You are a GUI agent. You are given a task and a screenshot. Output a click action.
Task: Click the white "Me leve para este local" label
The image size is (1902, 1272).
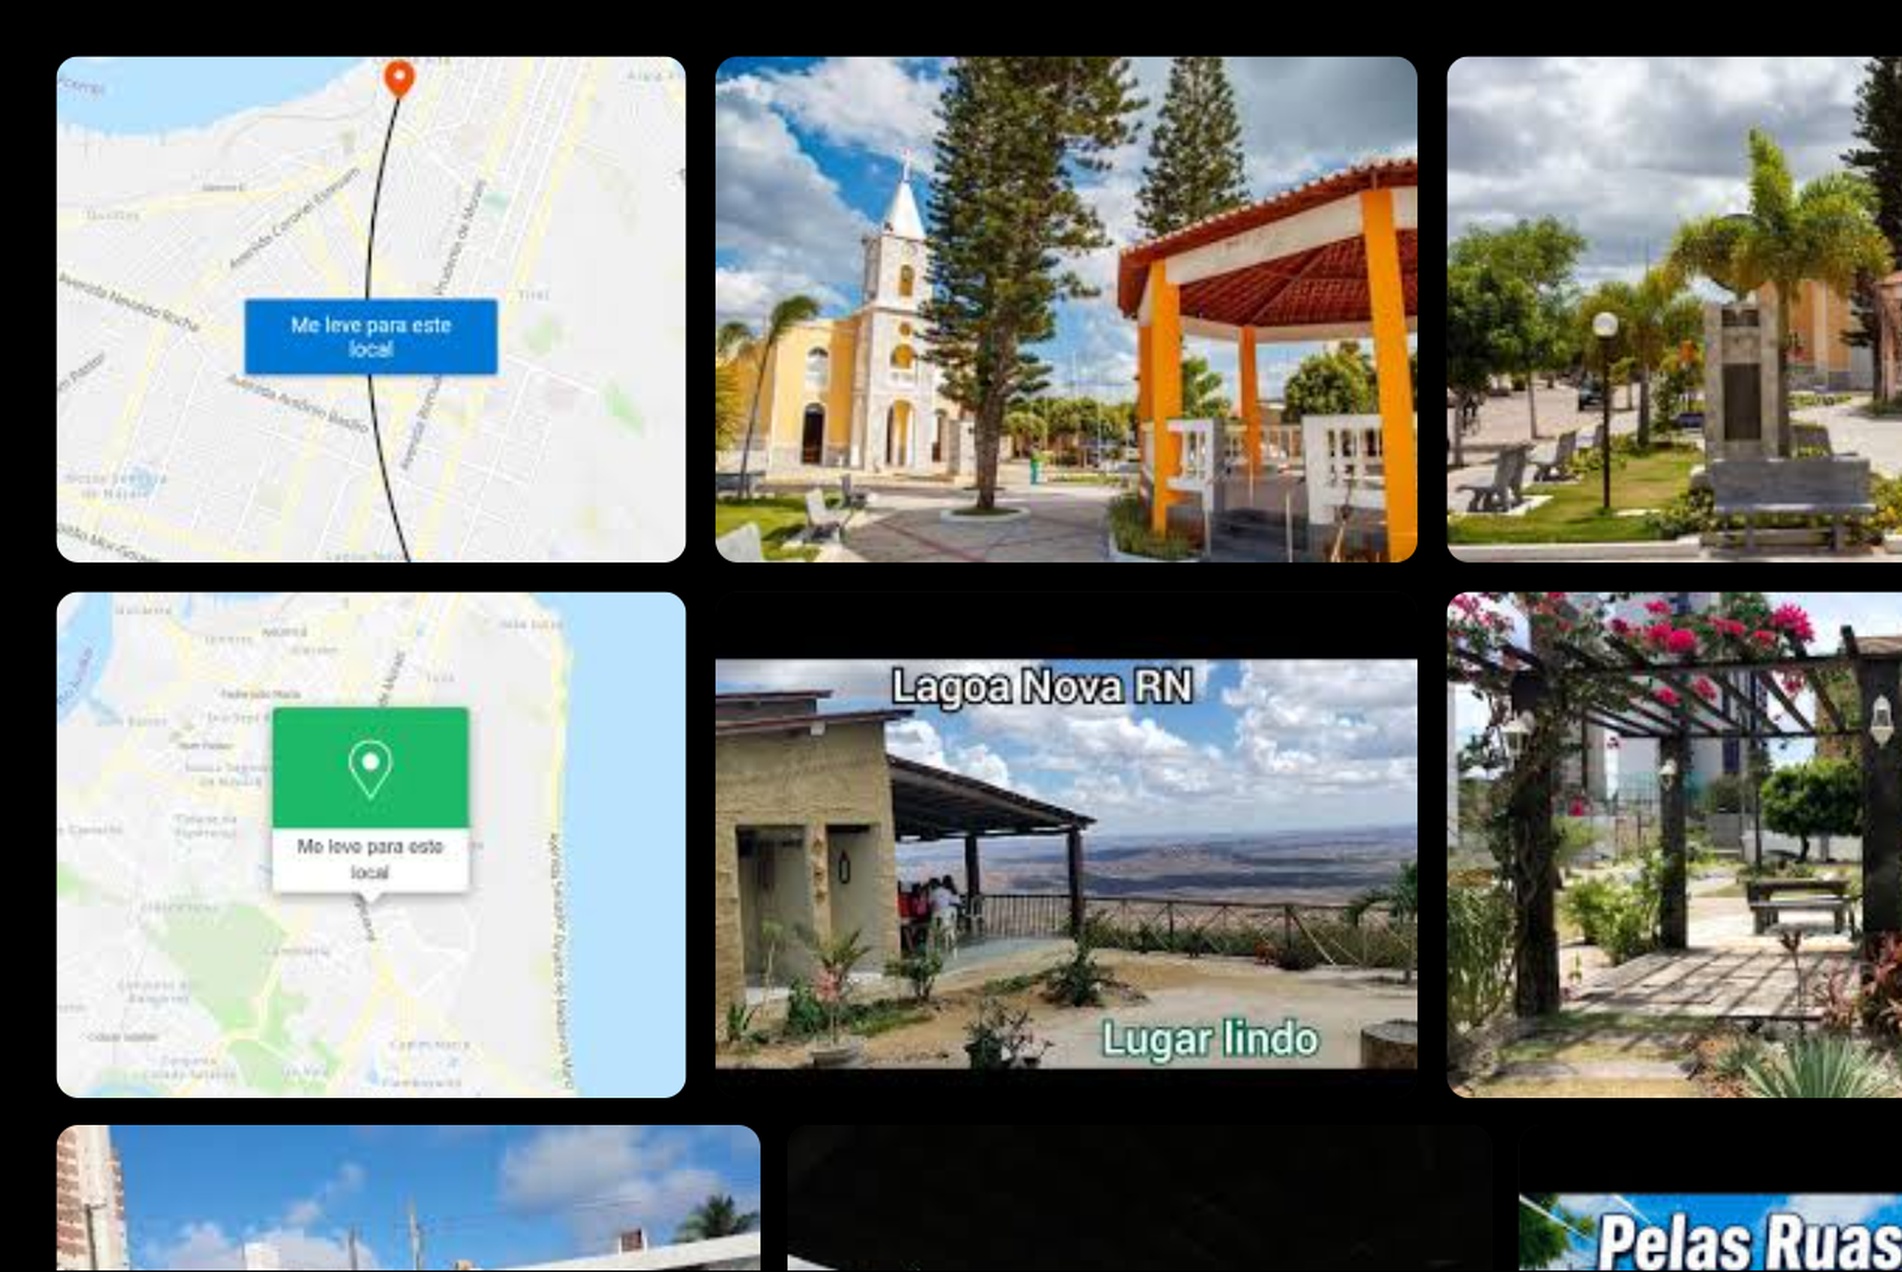coord(370,859)
